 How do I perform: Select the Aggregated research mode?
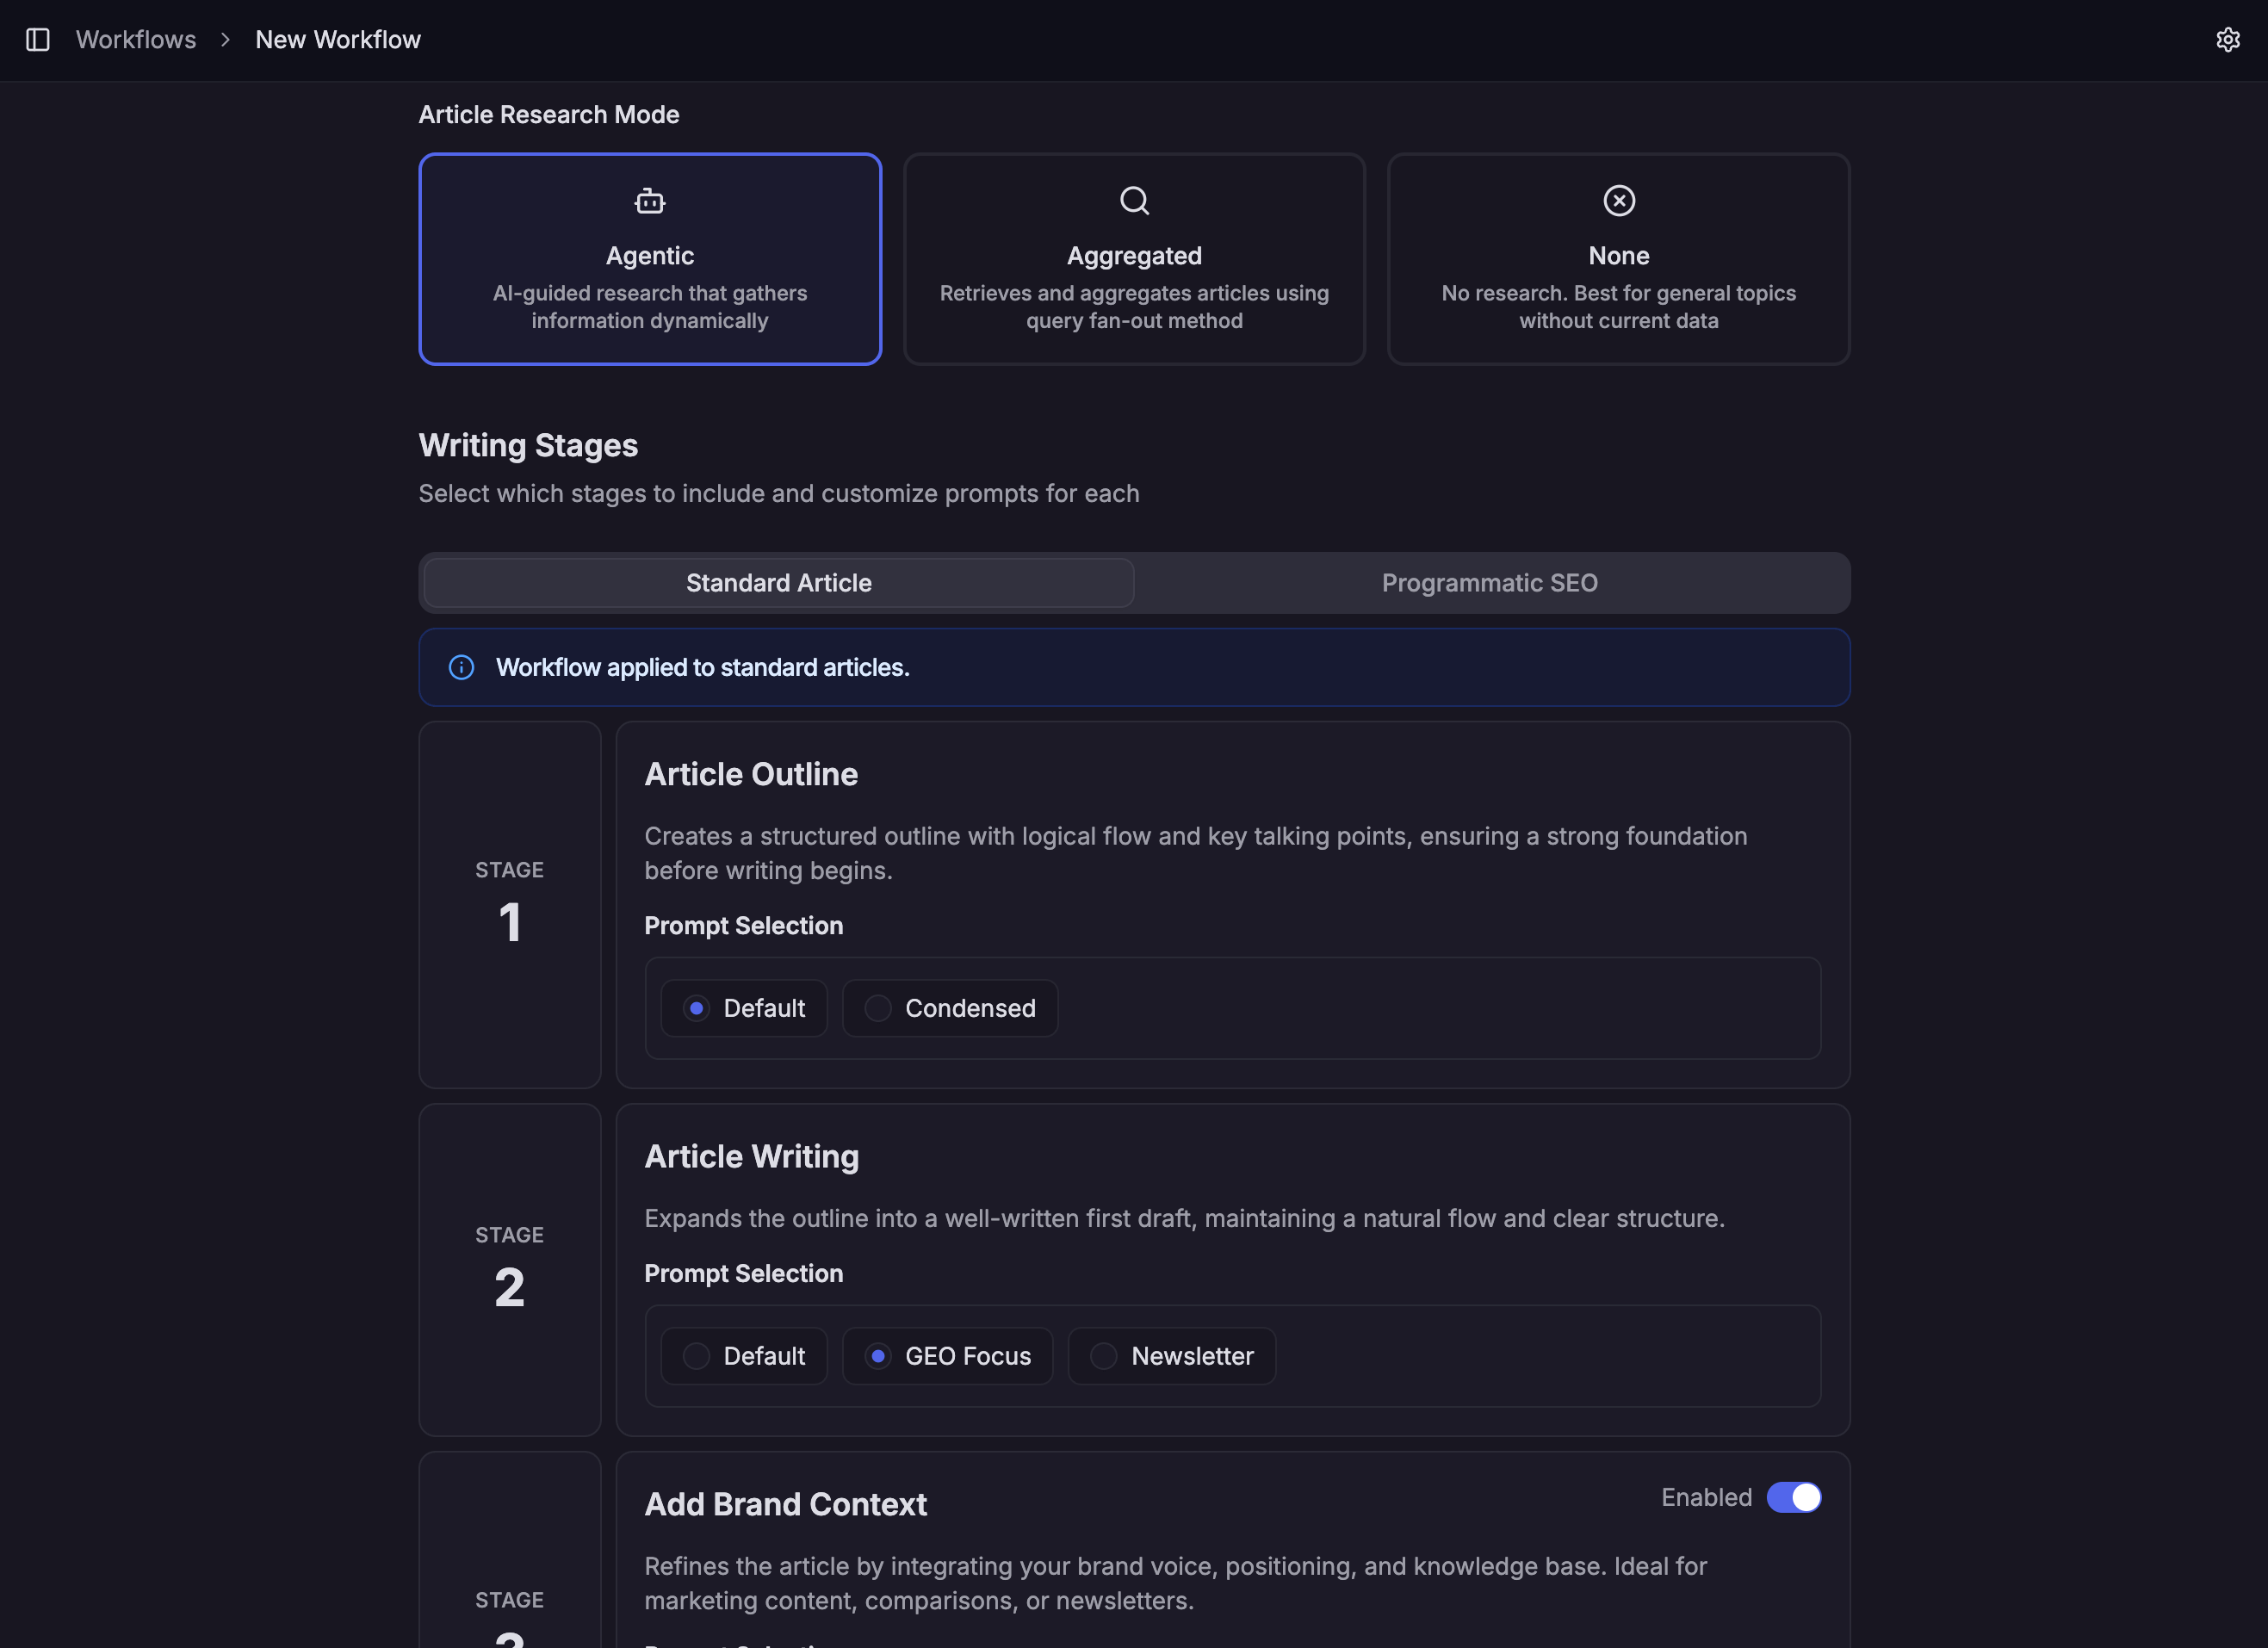tap(1134, 259)
